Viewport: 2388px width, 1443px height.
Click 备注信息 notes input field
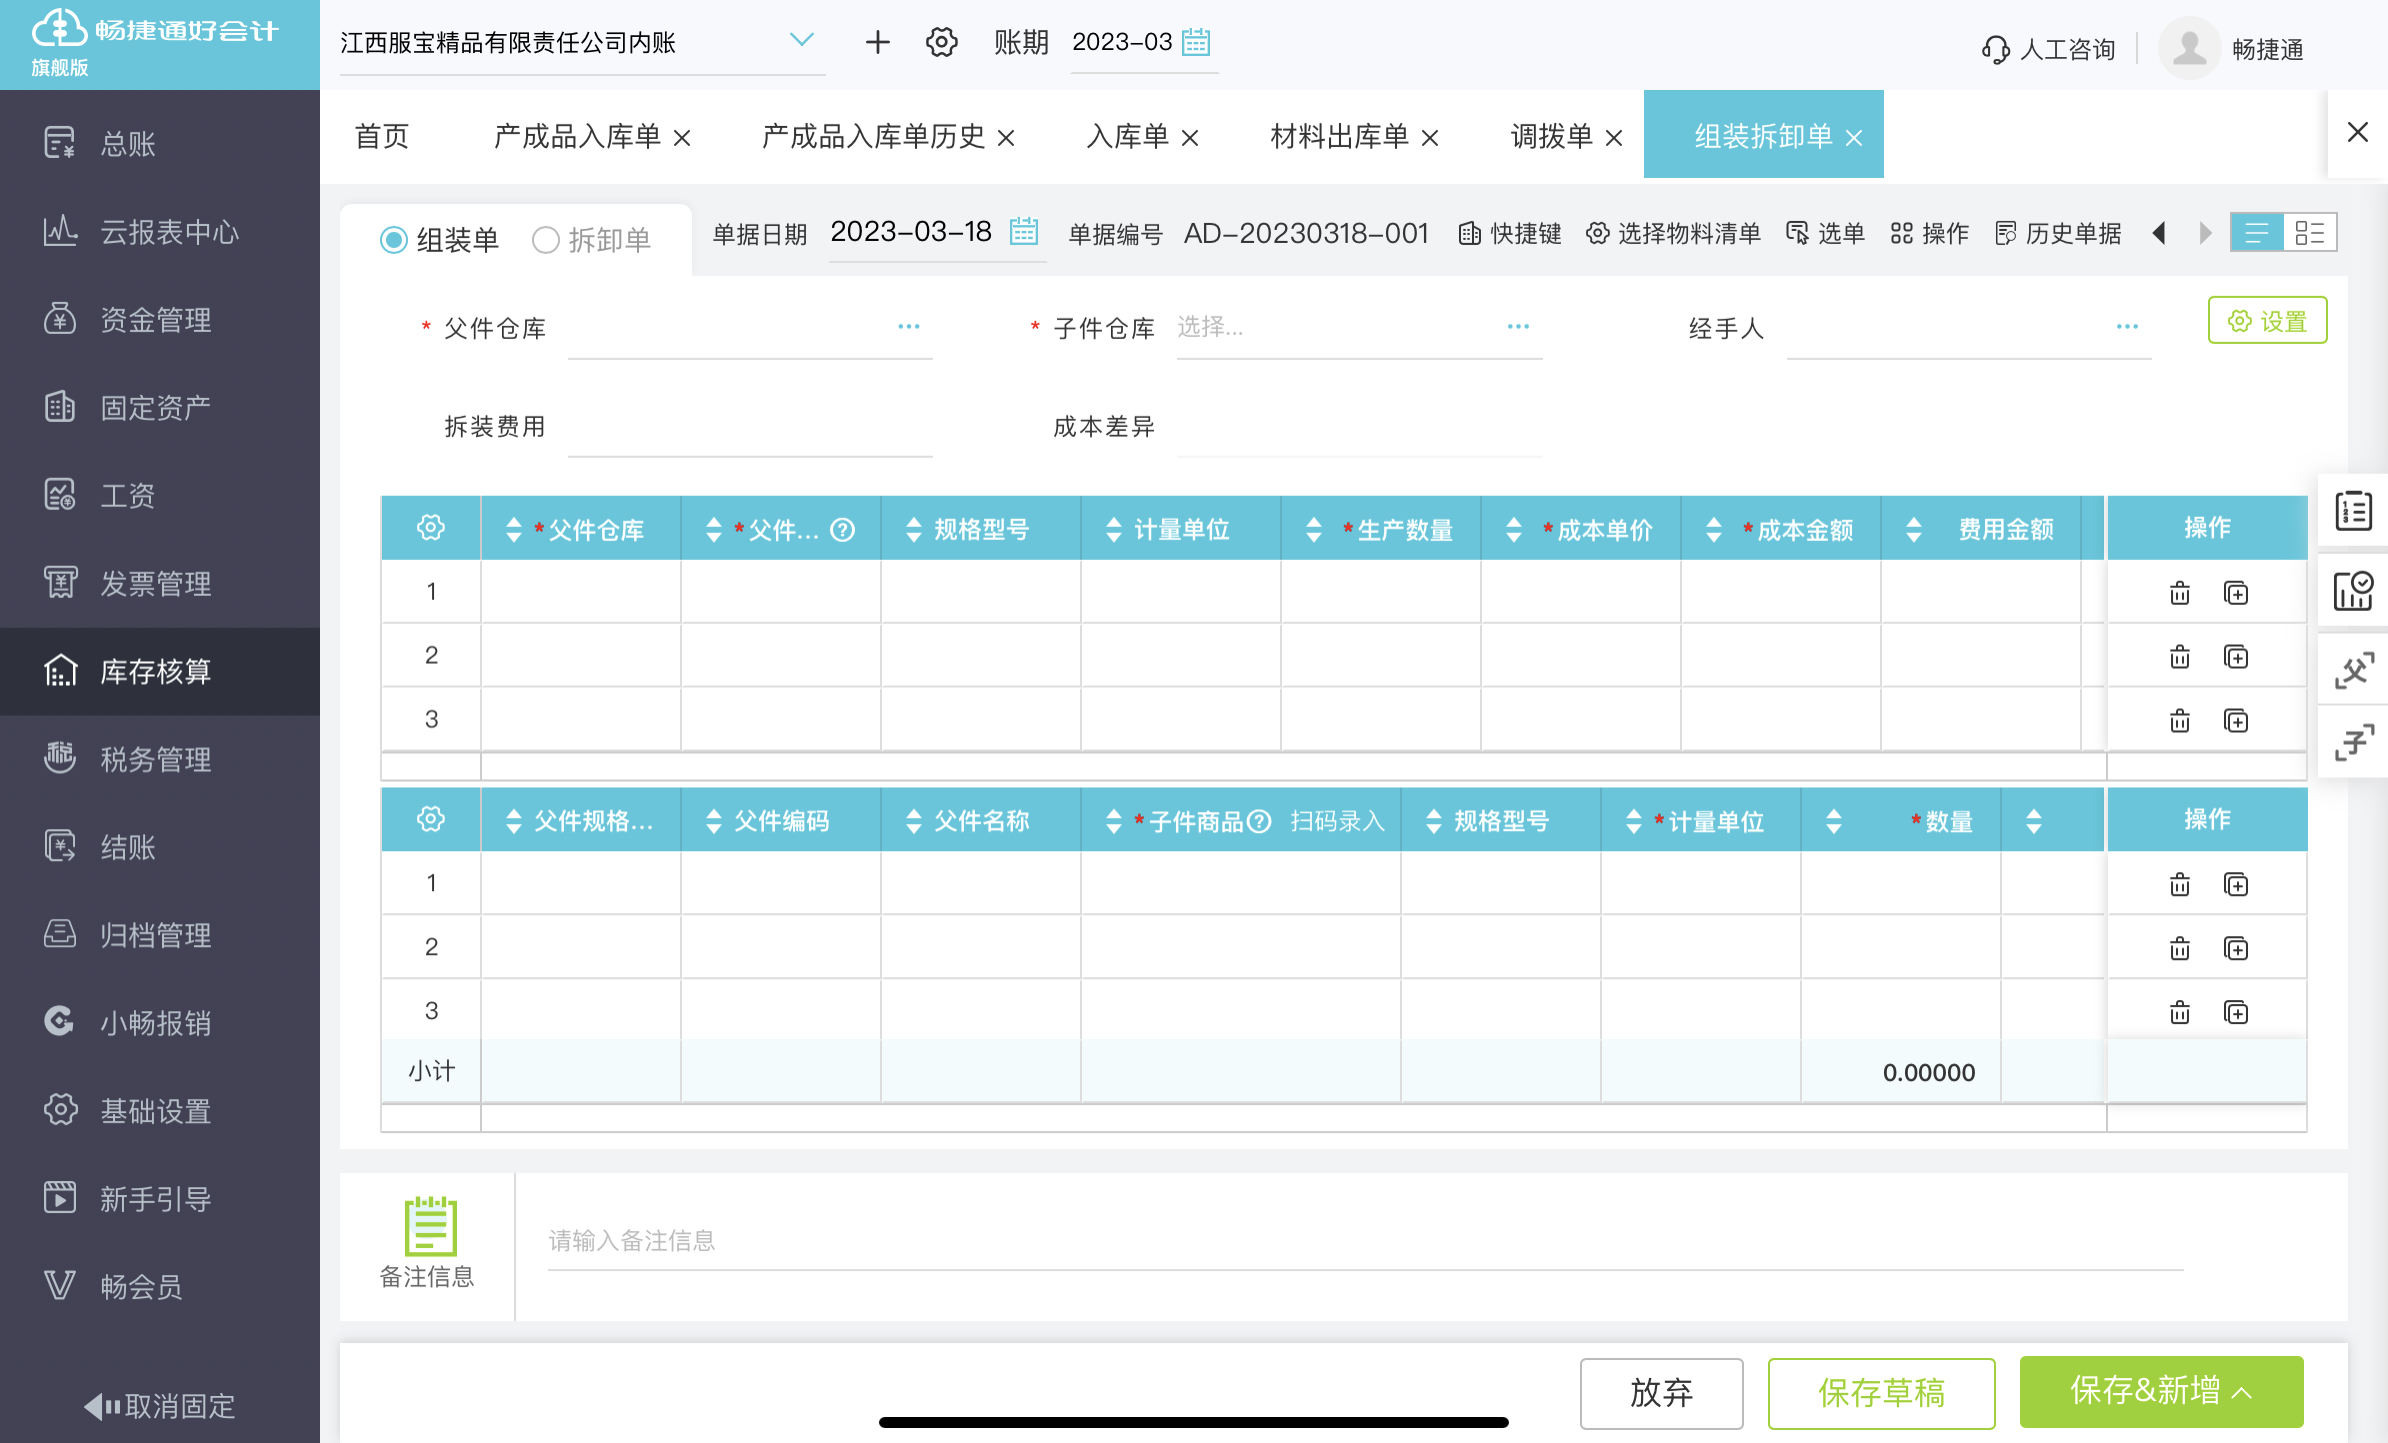[x=1414, y=1240]
